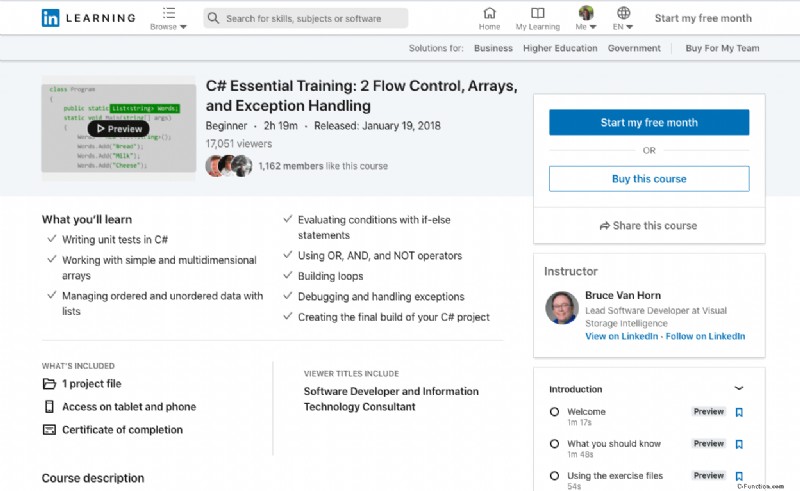Image resolution: width=800 pixels, height=491 pixels.
Task: Open the Business solutions link
Action: (x=493, y=48)
